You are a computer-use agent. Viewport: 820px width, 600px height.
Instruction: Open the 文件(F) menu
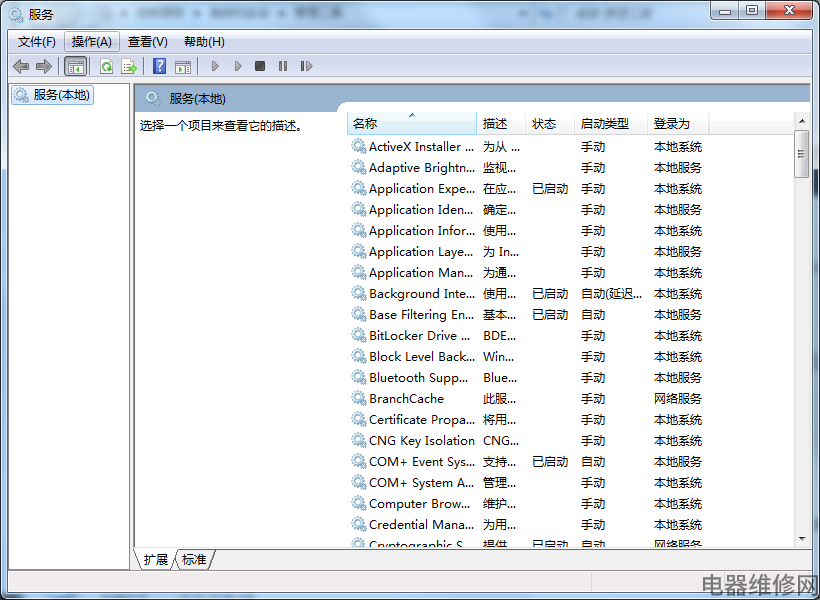pyautogui.click(x=37, y=42)
